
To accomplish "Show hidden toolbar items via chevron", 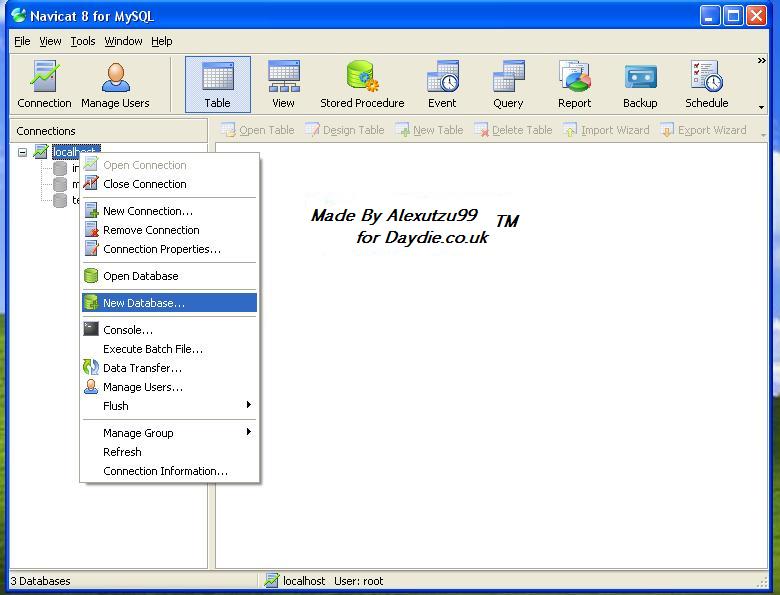I will [x=762, y=62].
